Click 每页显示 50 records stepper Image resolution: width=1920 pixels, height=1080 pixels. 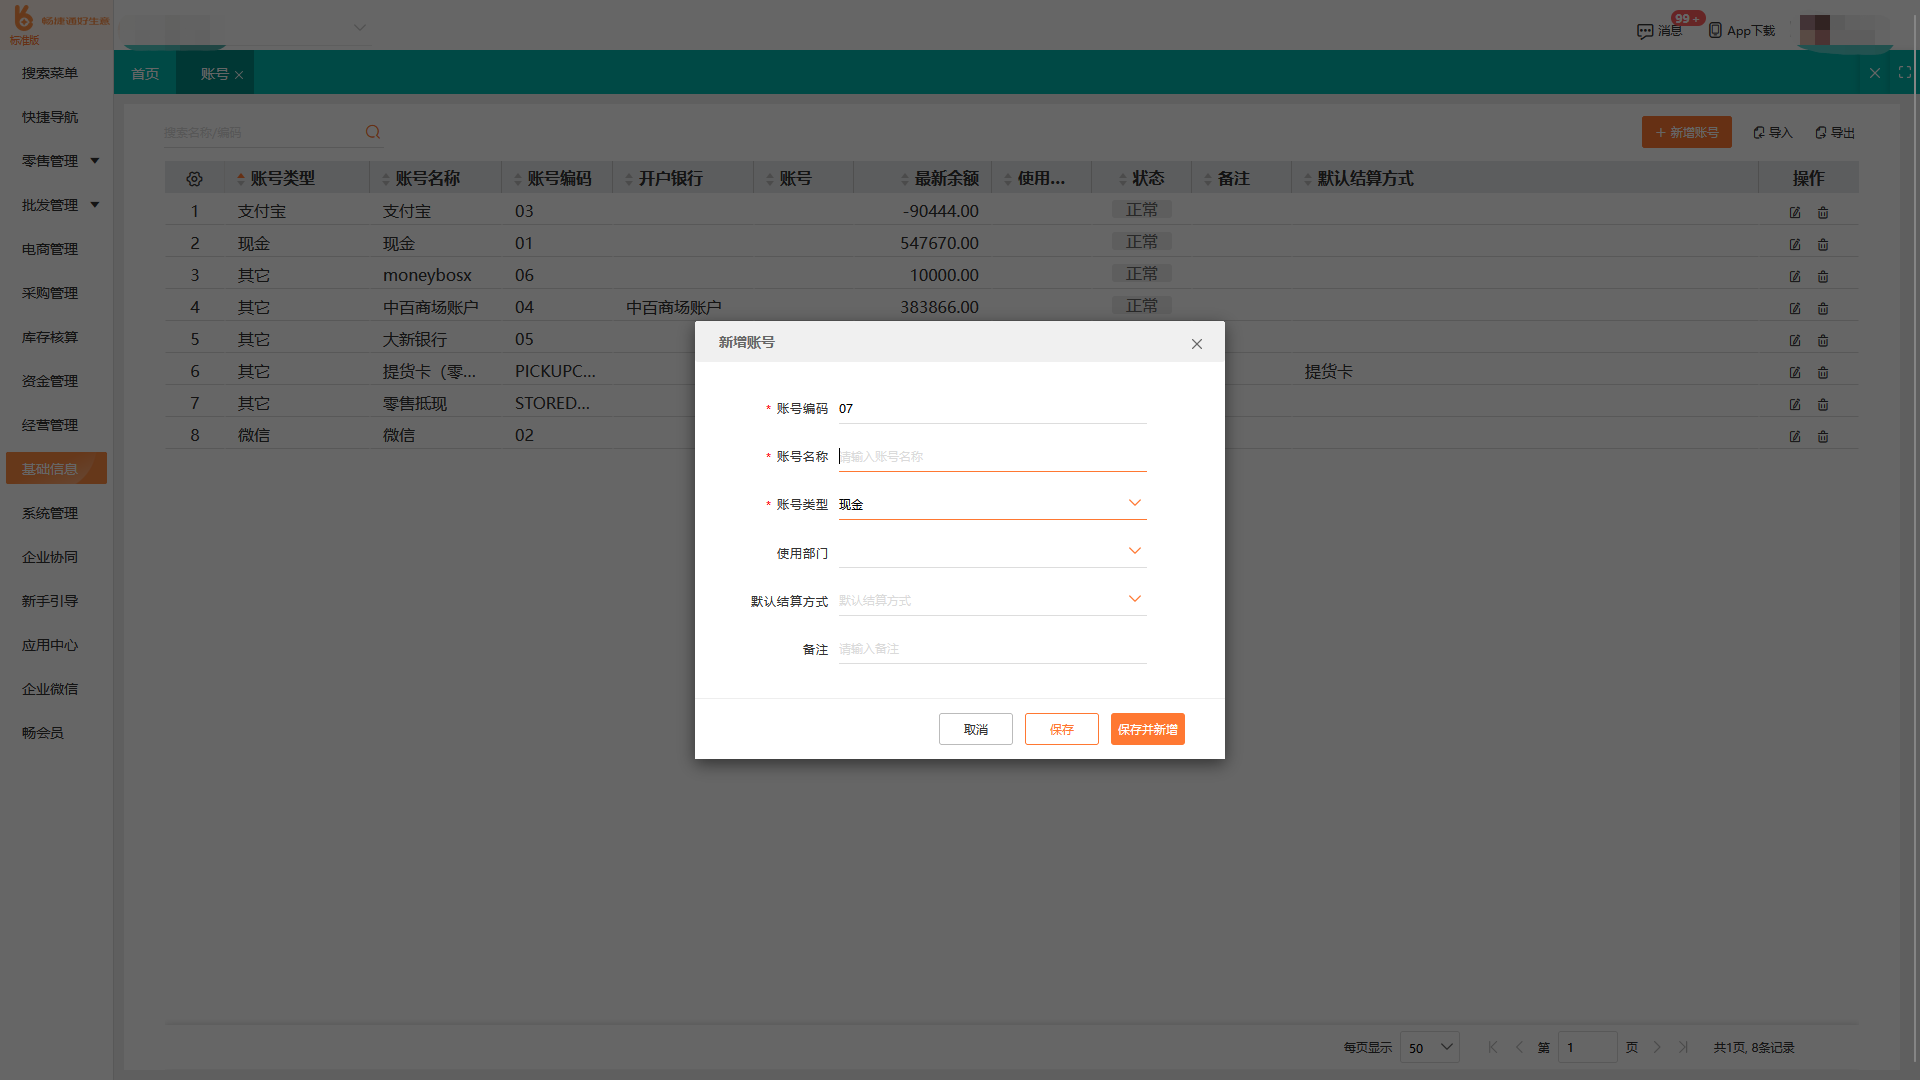[x=1427, y=1047]
